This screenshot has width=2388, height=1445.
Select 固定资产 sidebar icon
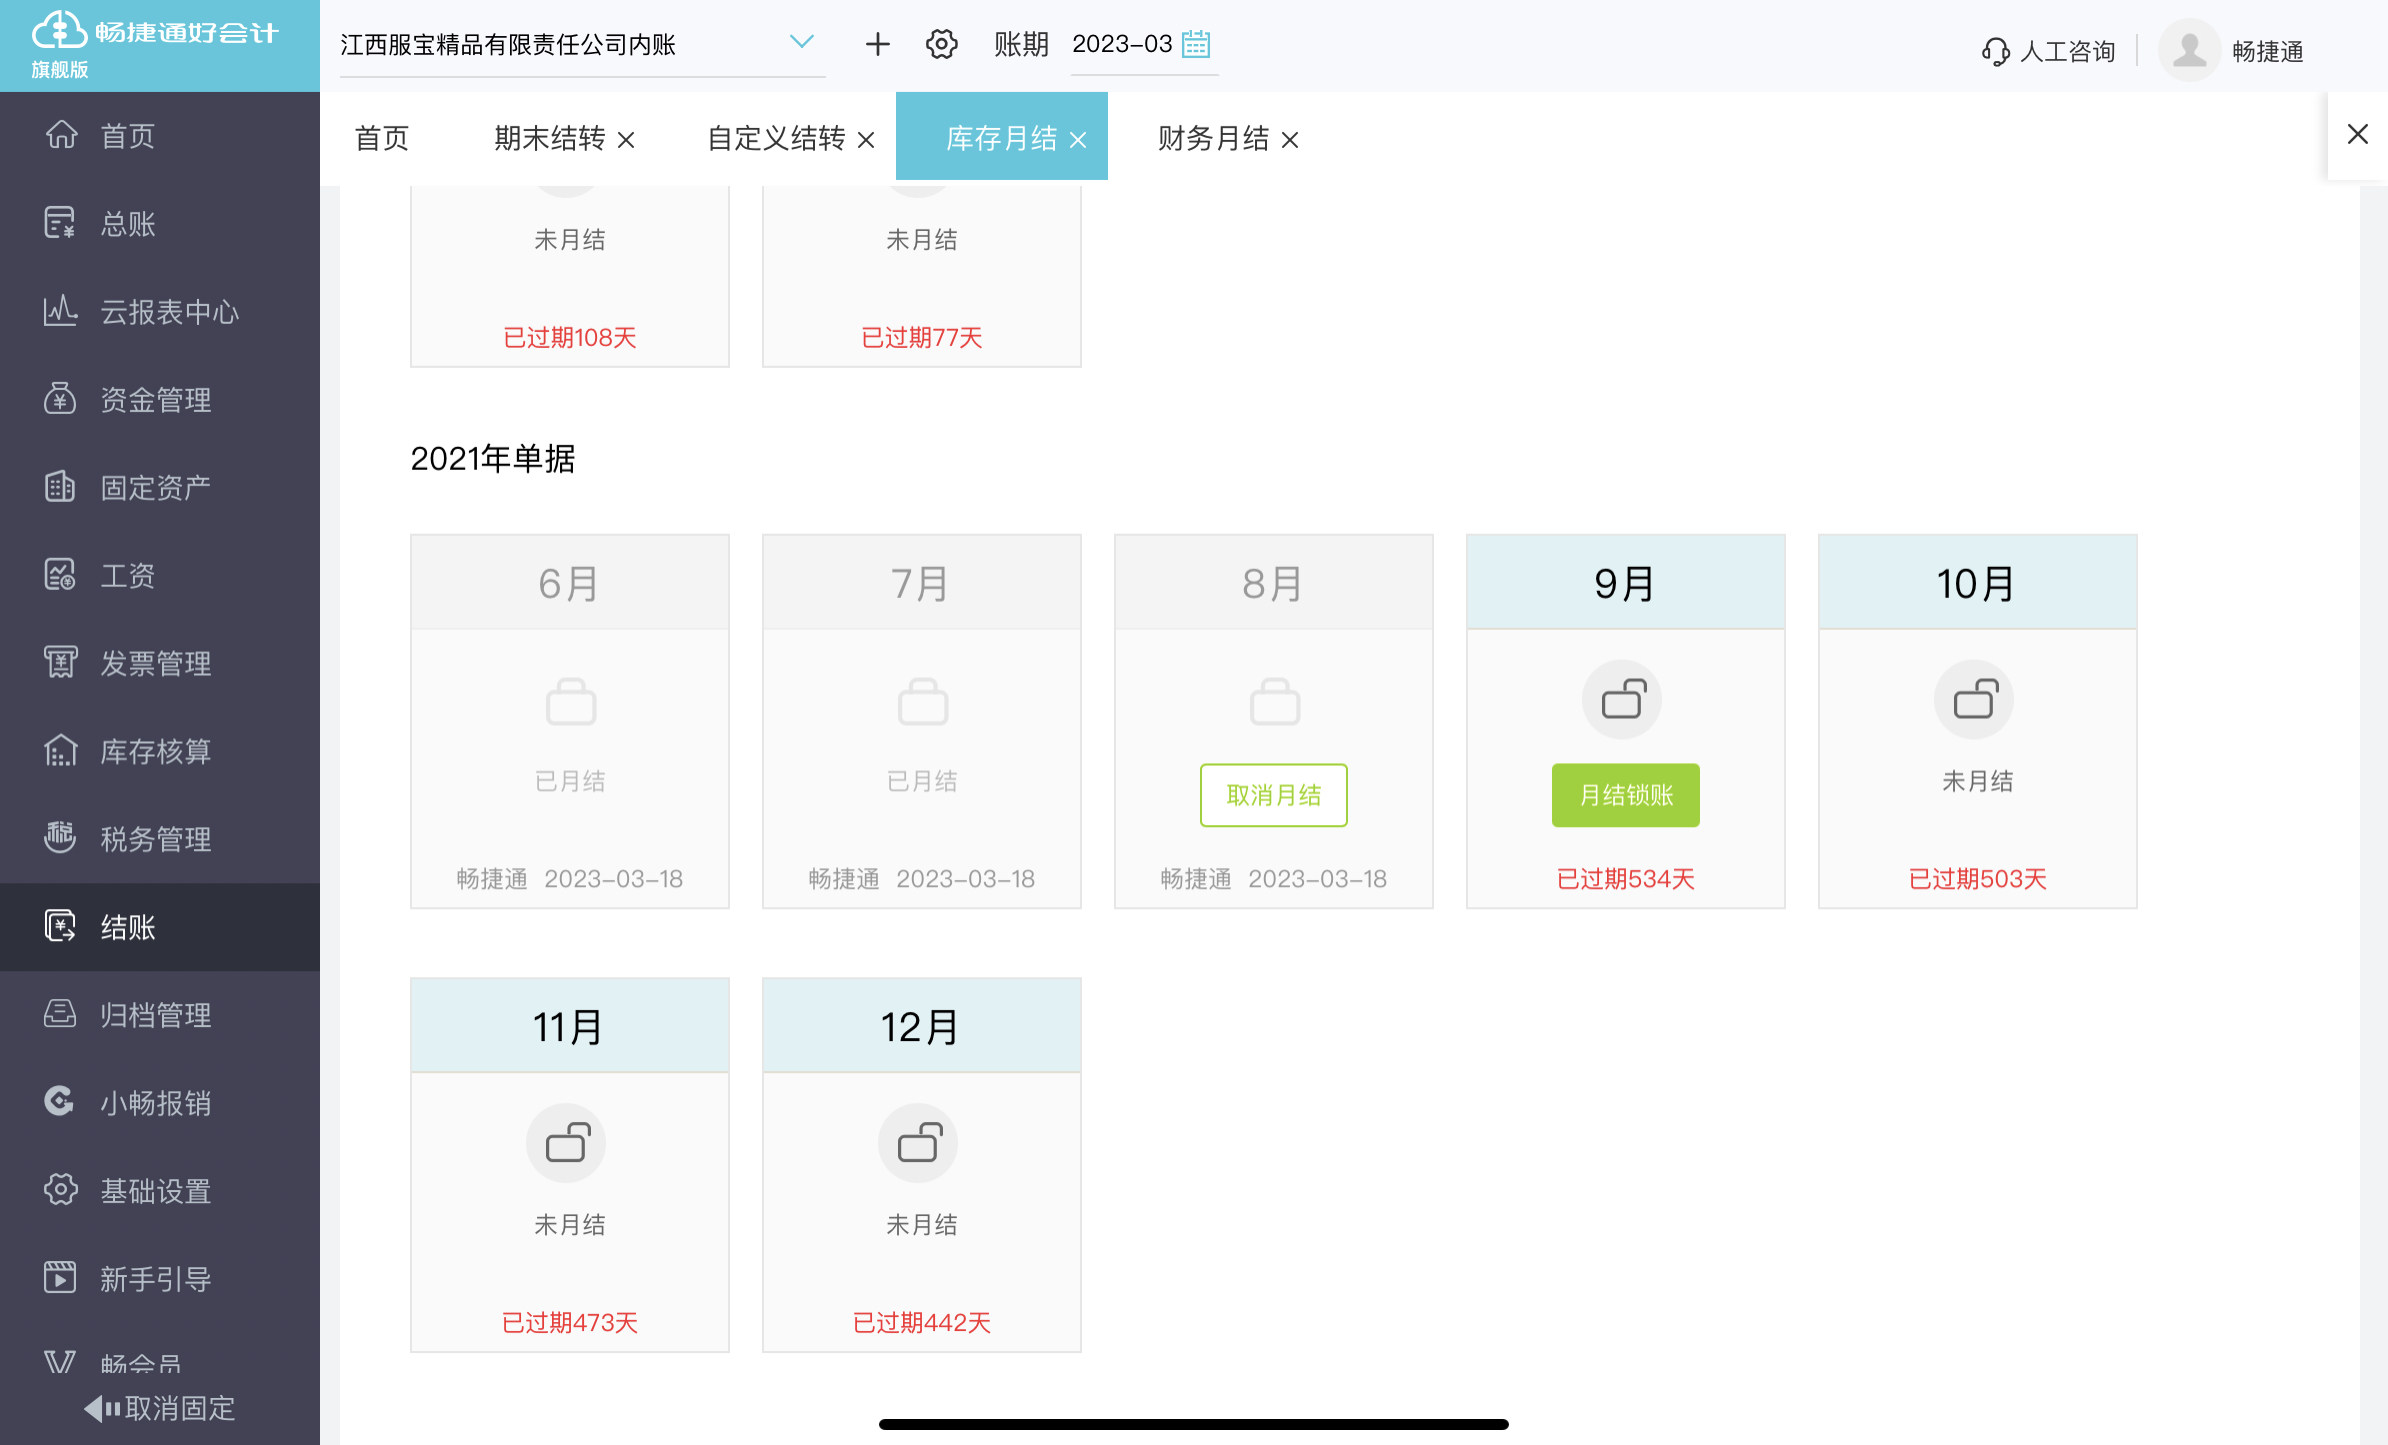click(x=61, y=486)
